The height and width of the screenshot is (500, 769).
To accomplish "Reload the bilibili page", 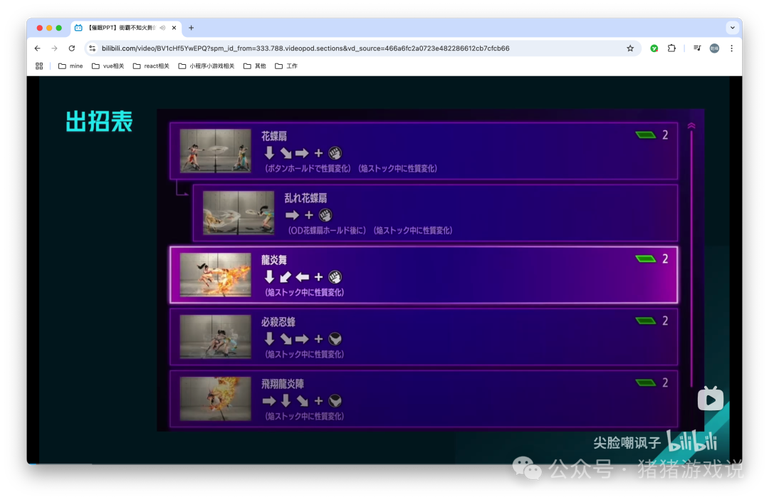I will coord(71,48).
